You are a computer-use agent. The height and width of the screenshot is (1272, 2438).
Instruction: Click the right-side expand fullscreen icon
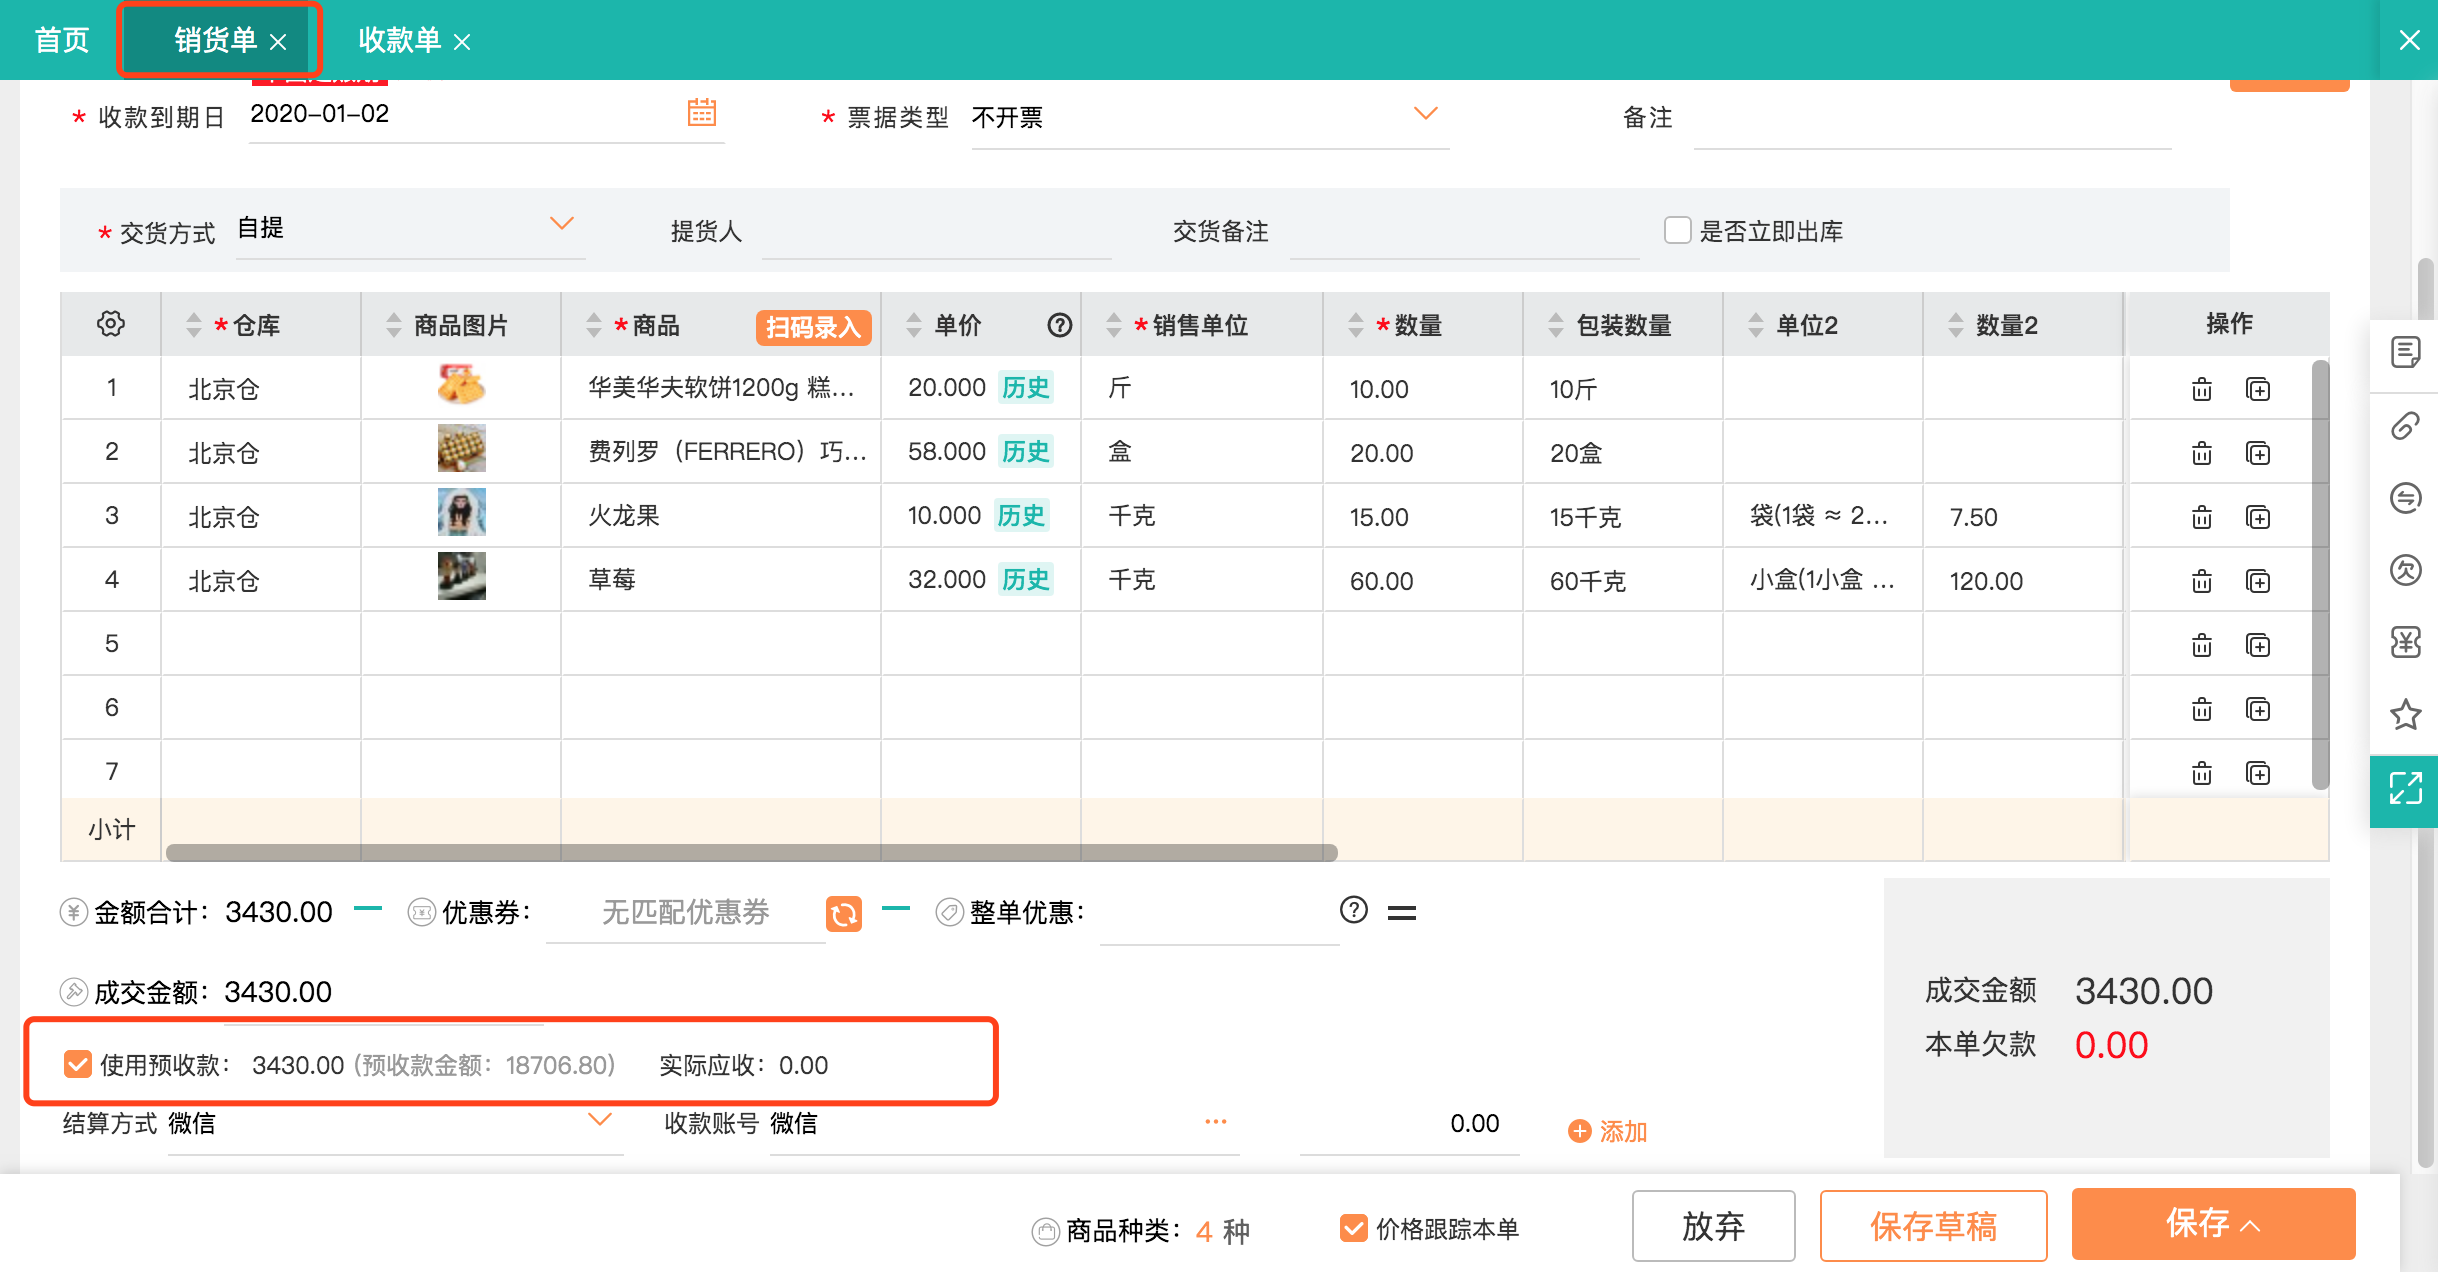coord(2404,790)
